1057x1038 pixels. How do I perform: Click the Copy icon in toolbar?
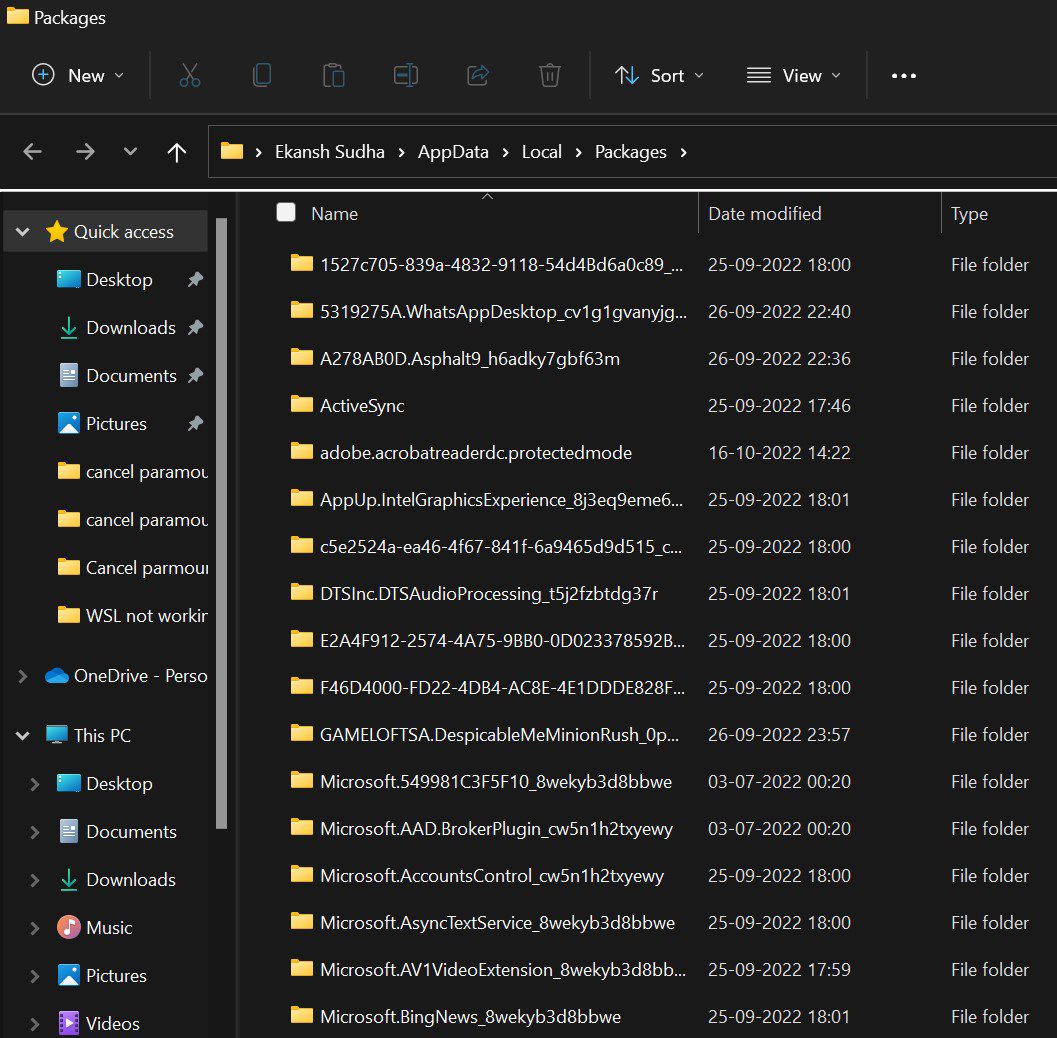(x=262, y=76)
